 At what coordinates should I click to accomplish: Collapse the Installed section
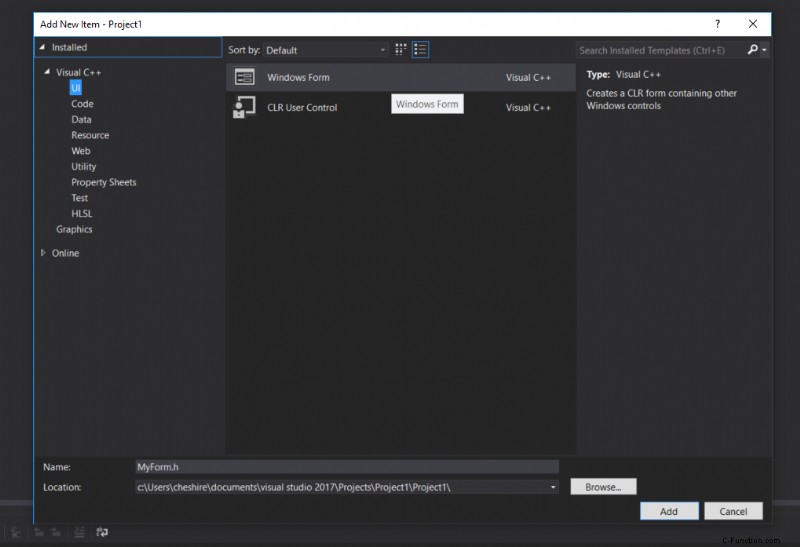(42, 47)
